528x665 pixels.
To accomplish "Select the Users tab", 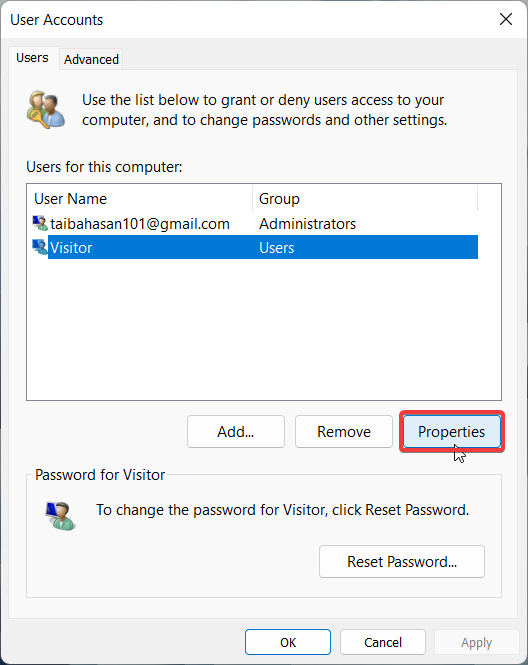I will (32, 58).
